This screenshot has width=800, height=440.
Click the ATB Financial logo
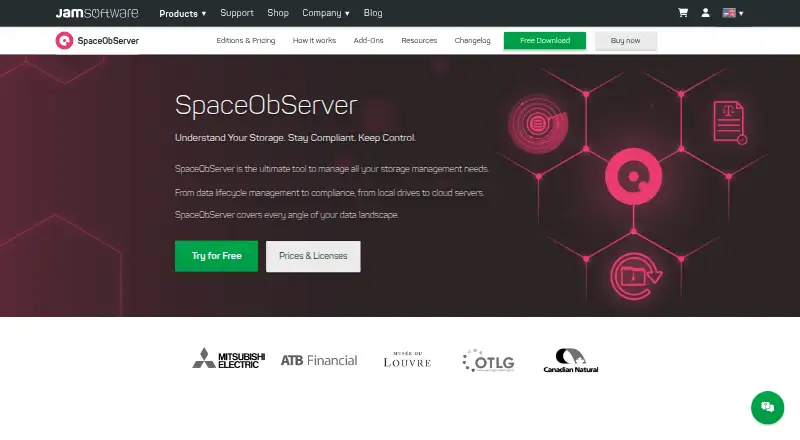pos(319,360)
